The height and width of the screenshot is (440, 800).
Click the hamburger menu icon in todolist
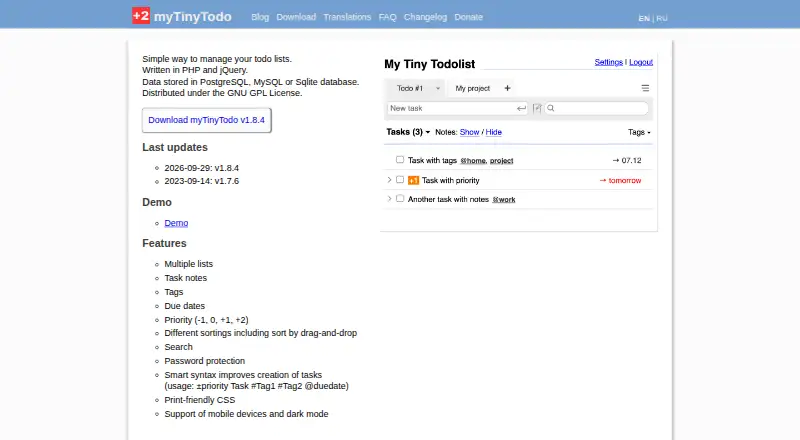click(x=645, y=88)
